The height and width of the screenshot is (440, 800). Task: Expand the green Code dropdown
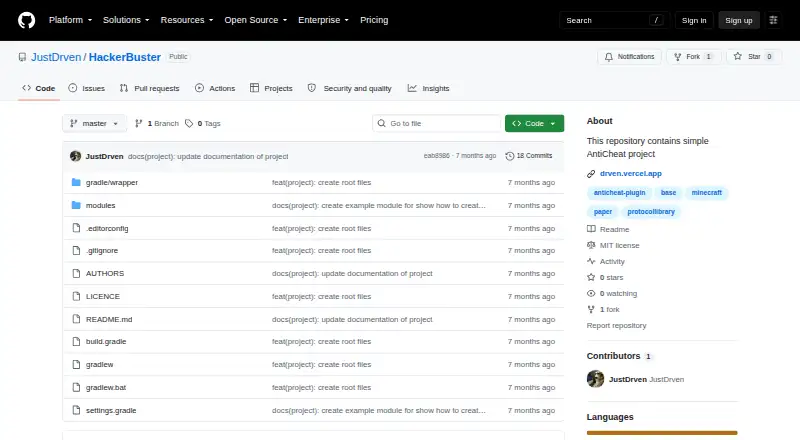534,124
